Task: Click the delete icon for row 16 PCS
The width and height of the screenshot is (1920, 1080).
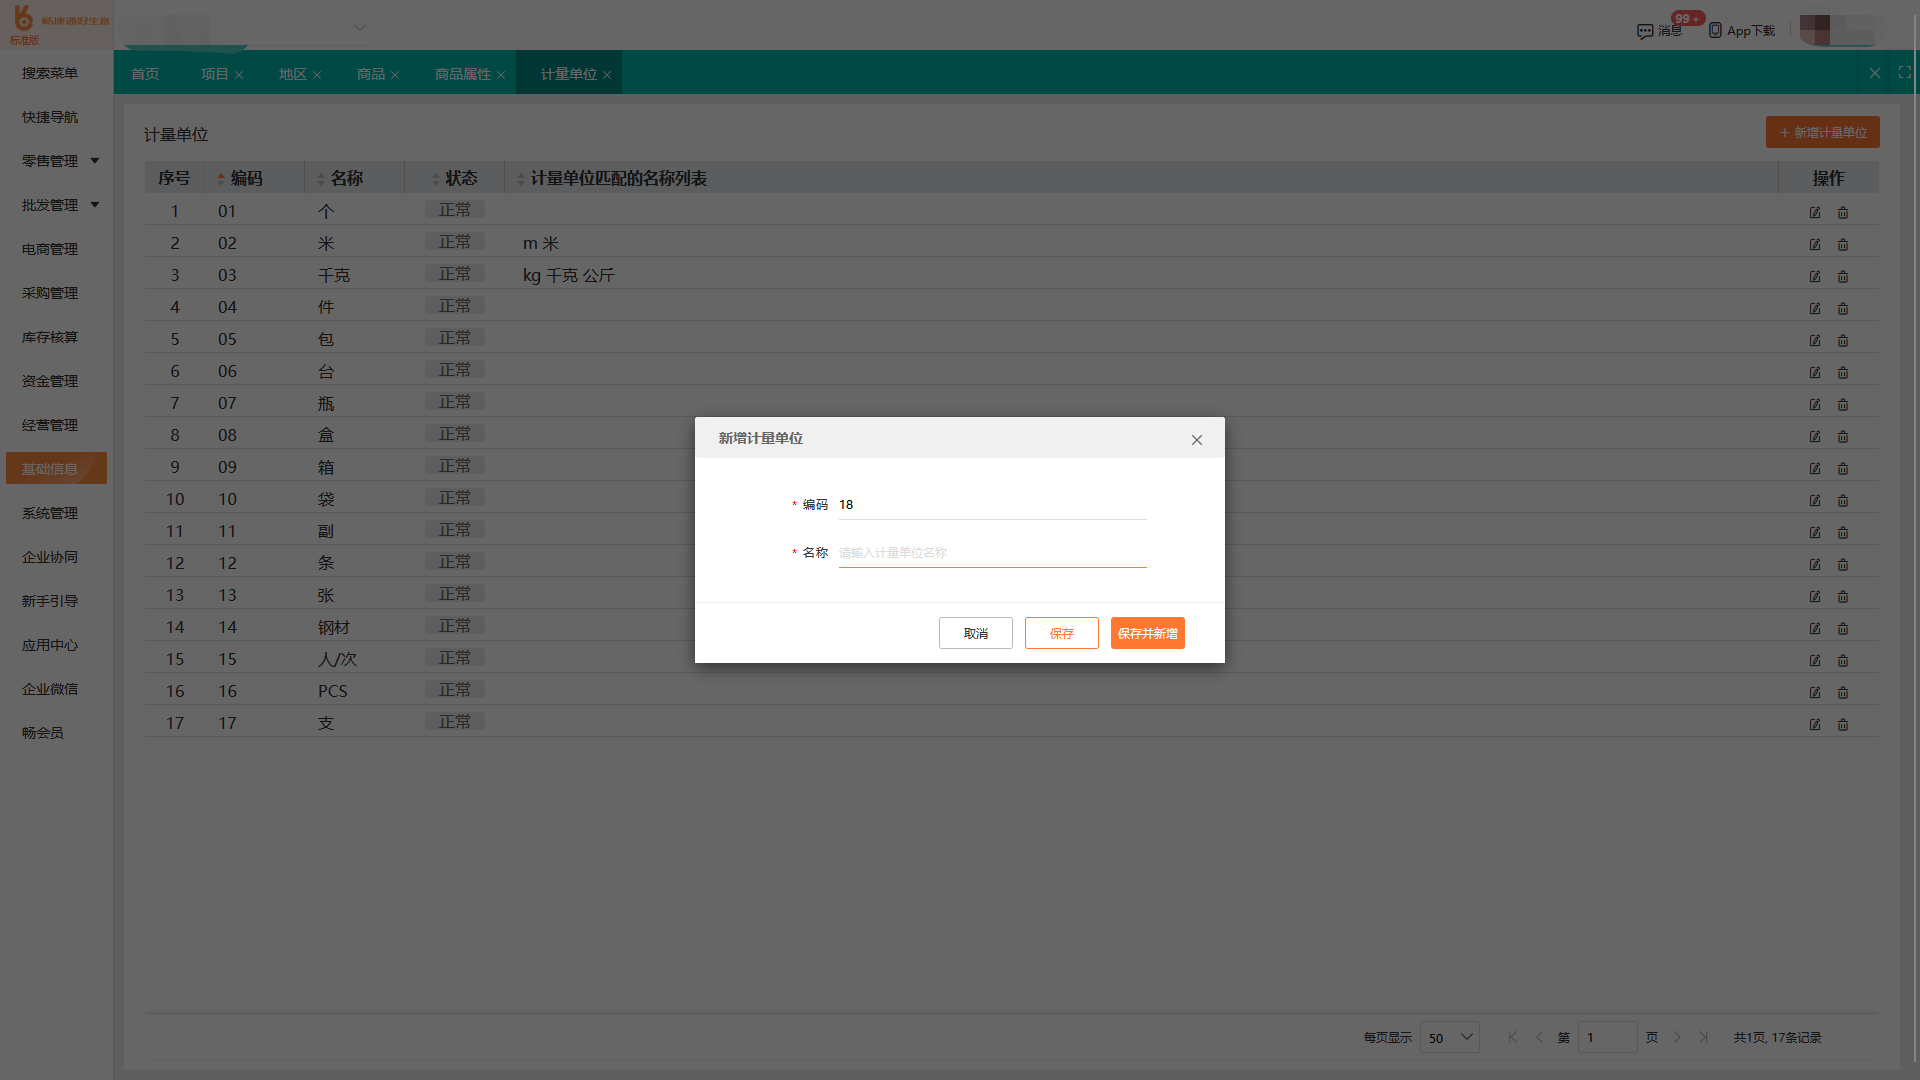Action: [1844, 691]
